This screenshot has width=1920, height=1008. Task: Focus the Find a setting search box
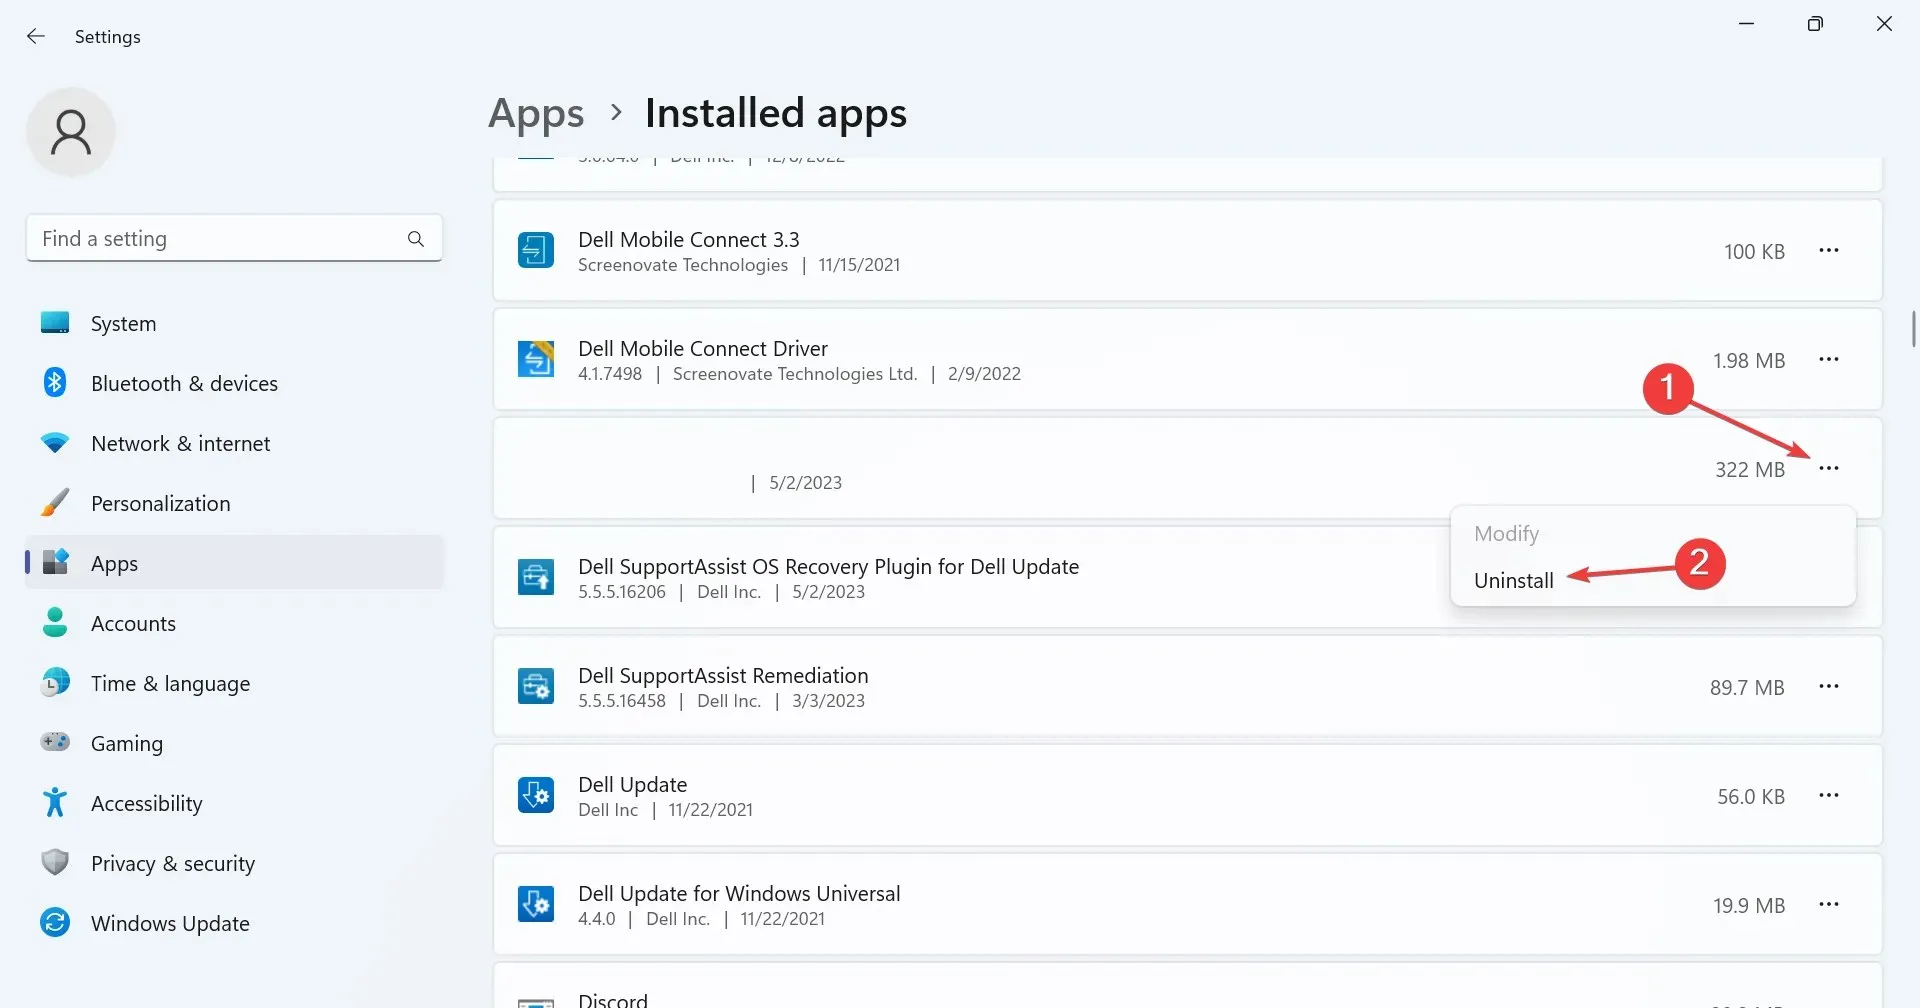[234, 238]
